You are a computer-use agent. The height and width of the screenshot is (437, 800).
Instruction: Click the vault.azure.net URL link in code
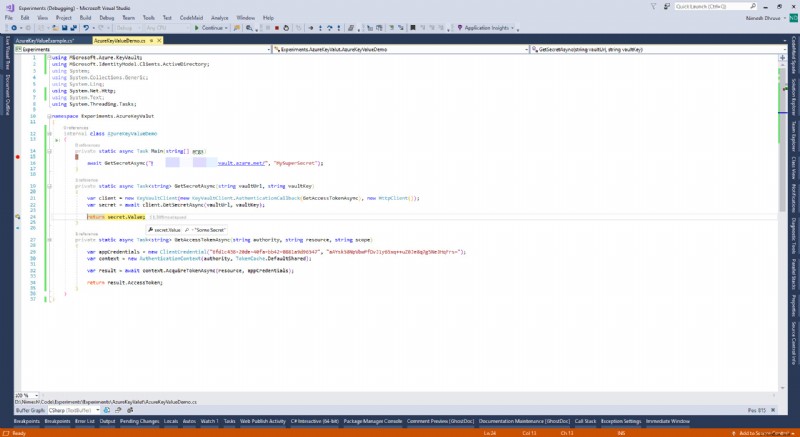tap(244, 161)
